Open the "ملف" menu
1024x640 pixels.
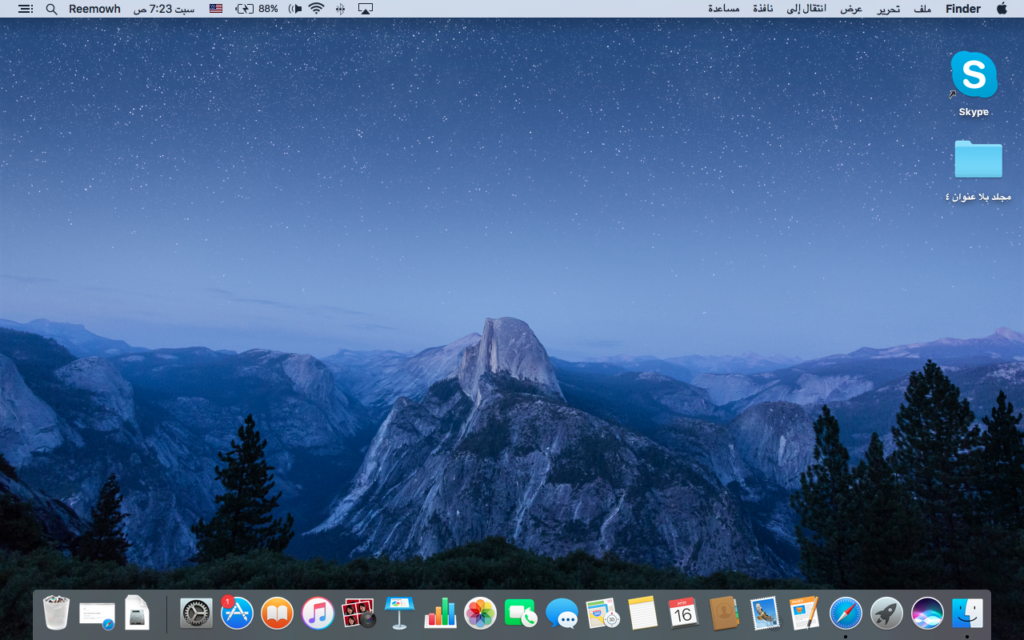(922, 9)
